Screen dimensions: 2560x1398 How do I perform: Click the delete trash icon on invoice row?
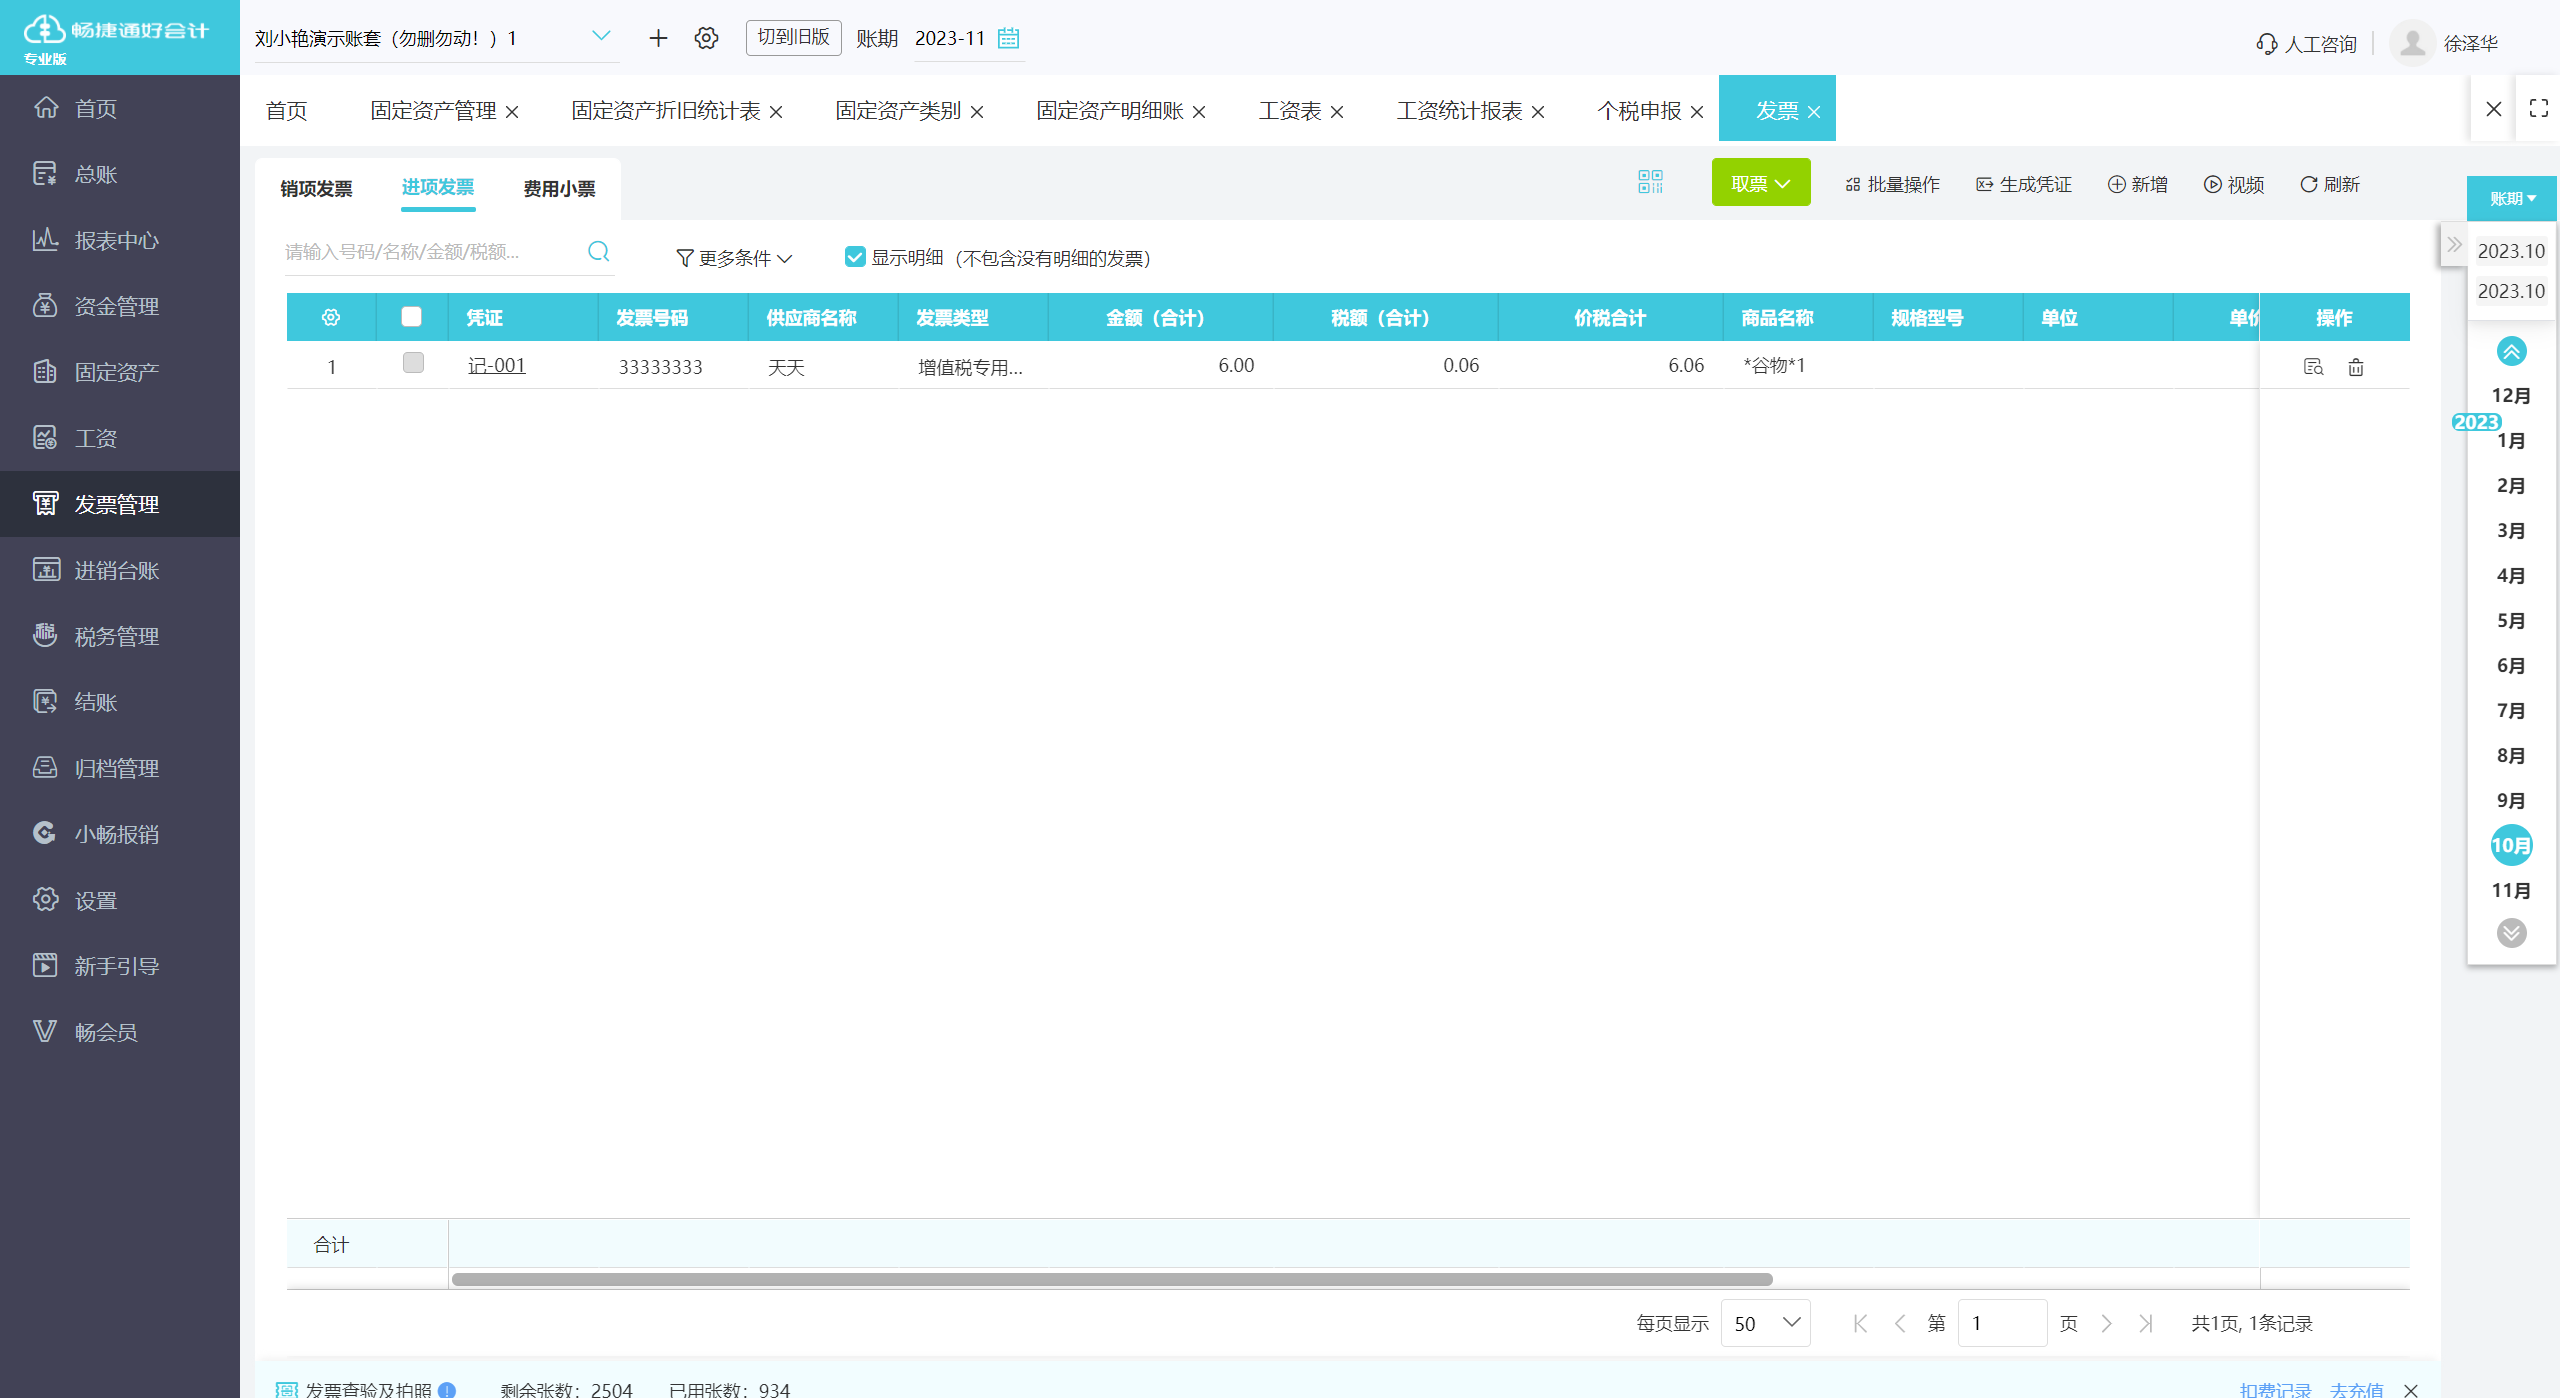[2357, 365]
